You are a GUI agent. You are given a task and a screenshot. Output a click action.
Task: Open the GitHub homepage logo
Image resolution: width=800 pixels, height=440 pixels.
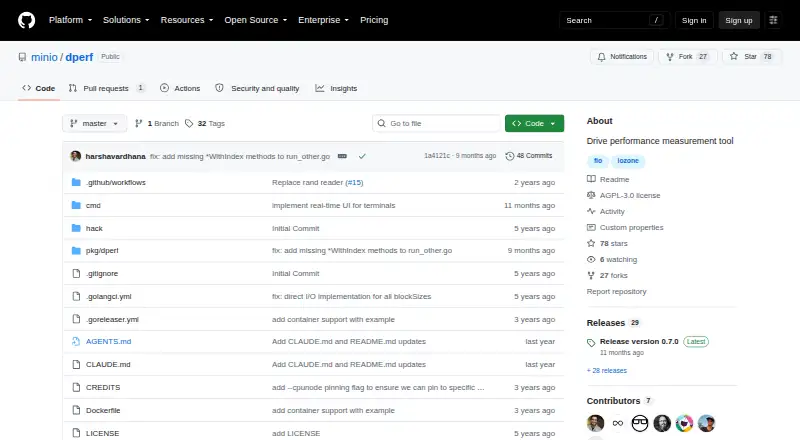(x=27, y=20)
